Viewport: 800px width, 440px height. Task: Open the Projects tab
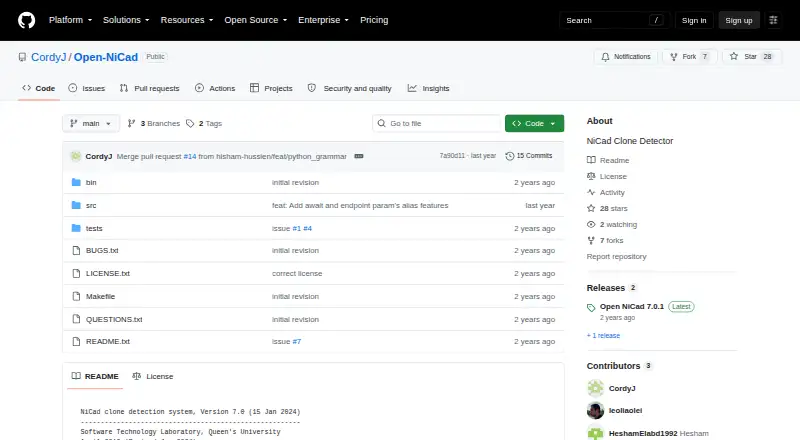[271, 88]
